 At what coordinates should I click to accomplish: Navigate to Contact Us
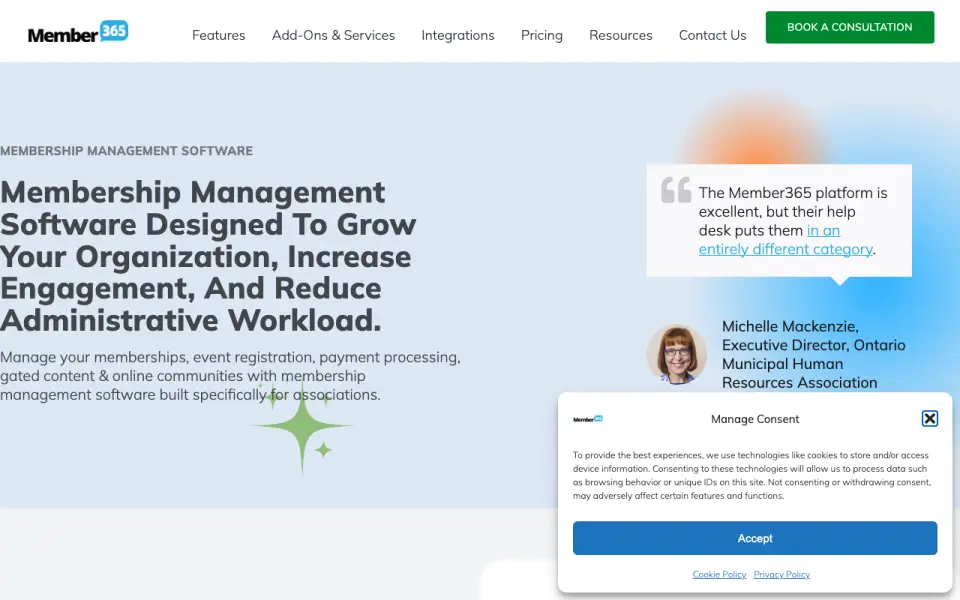point(713,36)
